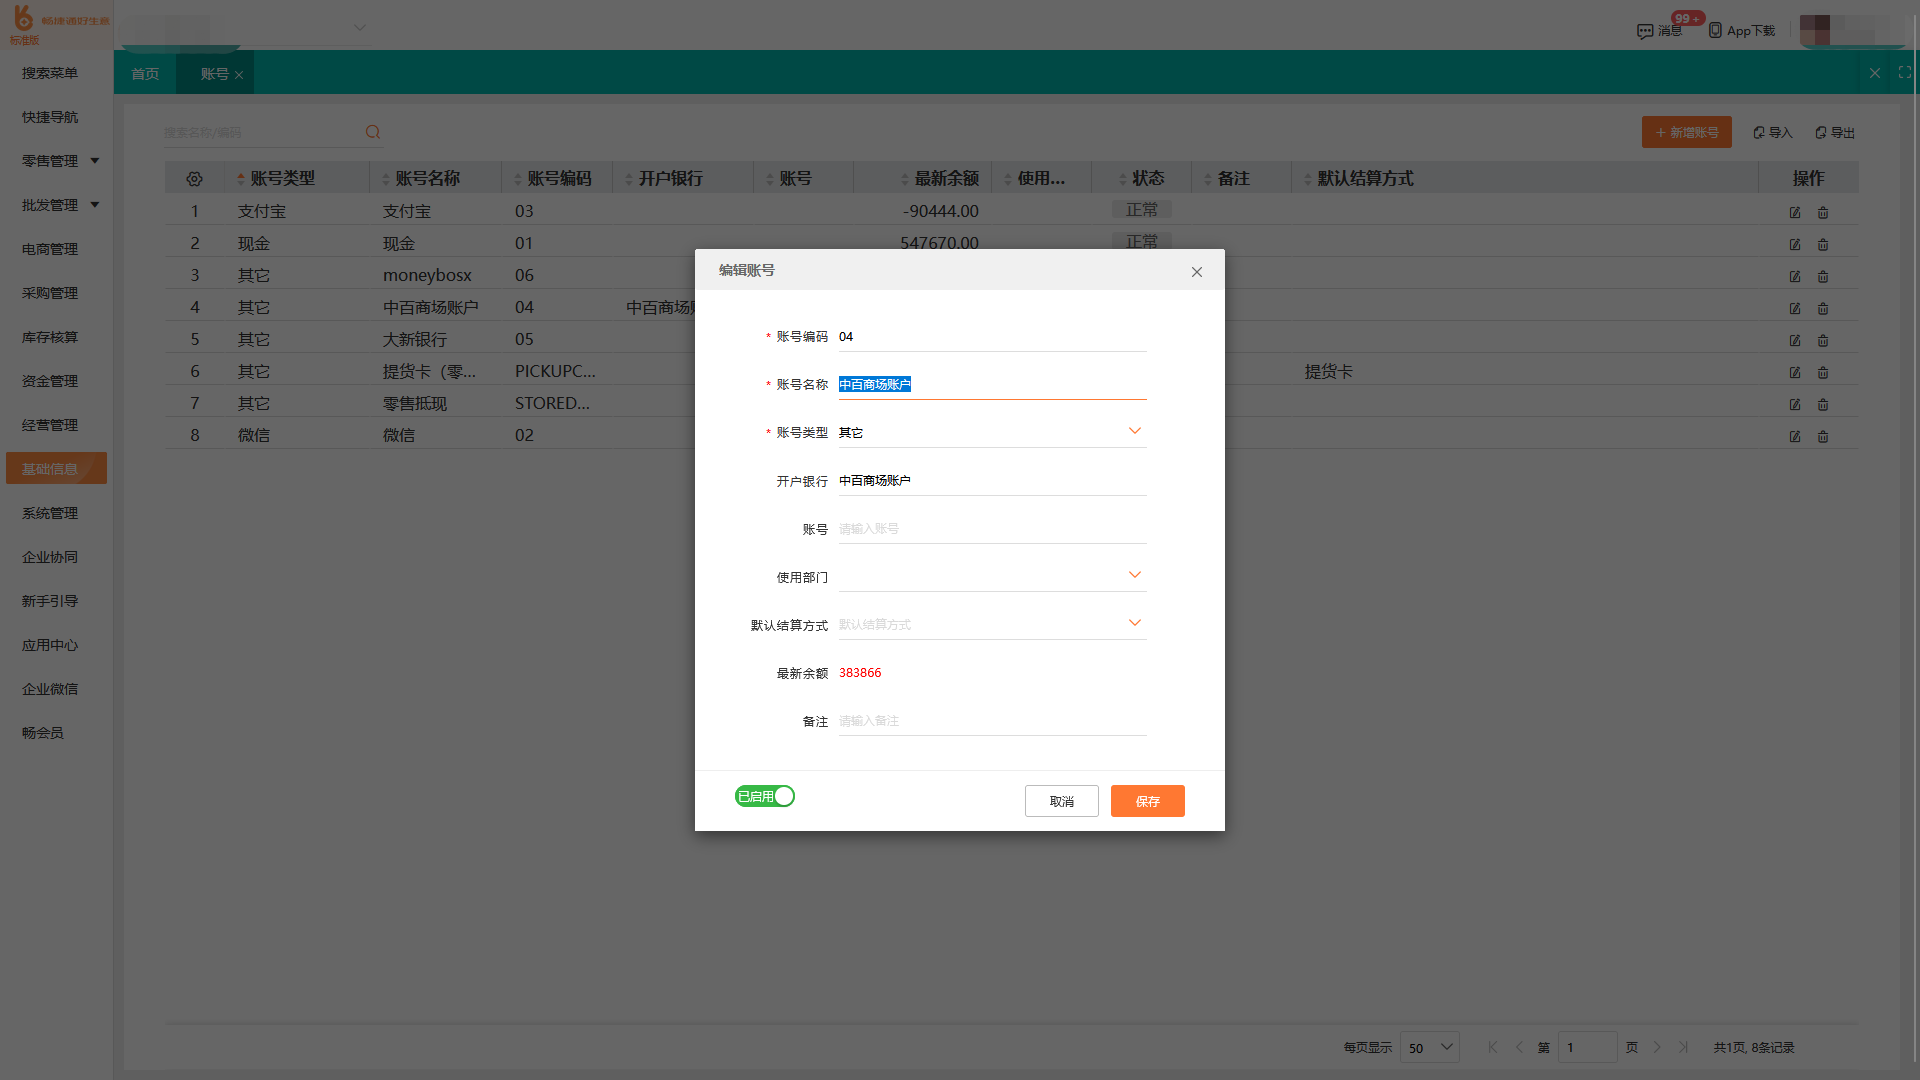
Task: Click the 保存 save button
Action: pyautogui.click(x=1147, y=800)
